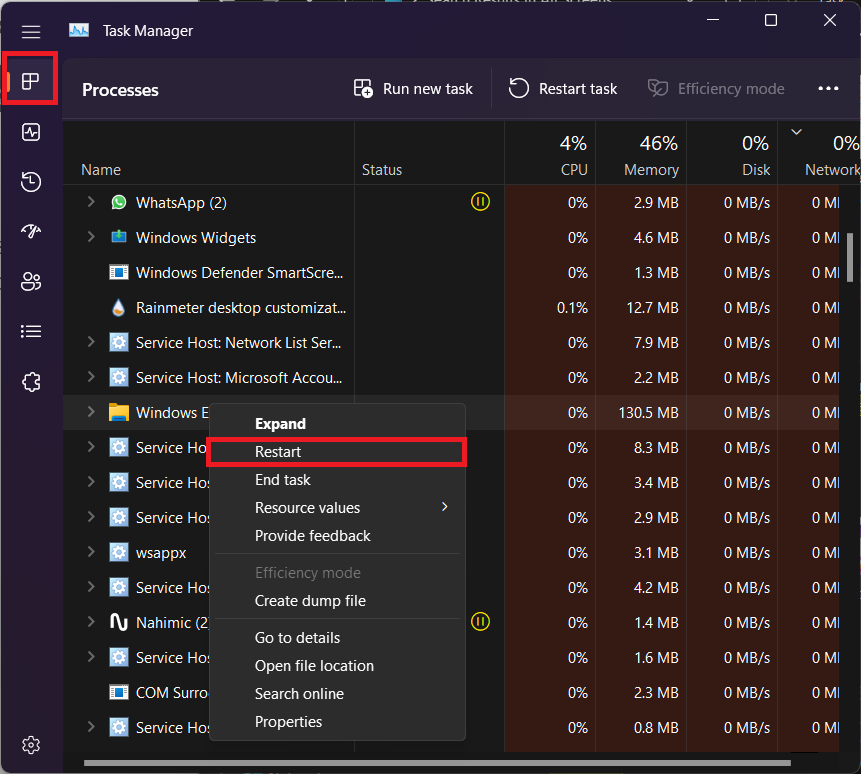Click the Restart task button
The height and width of the screenshot is (774, 861).
click(x=563, y=88)
